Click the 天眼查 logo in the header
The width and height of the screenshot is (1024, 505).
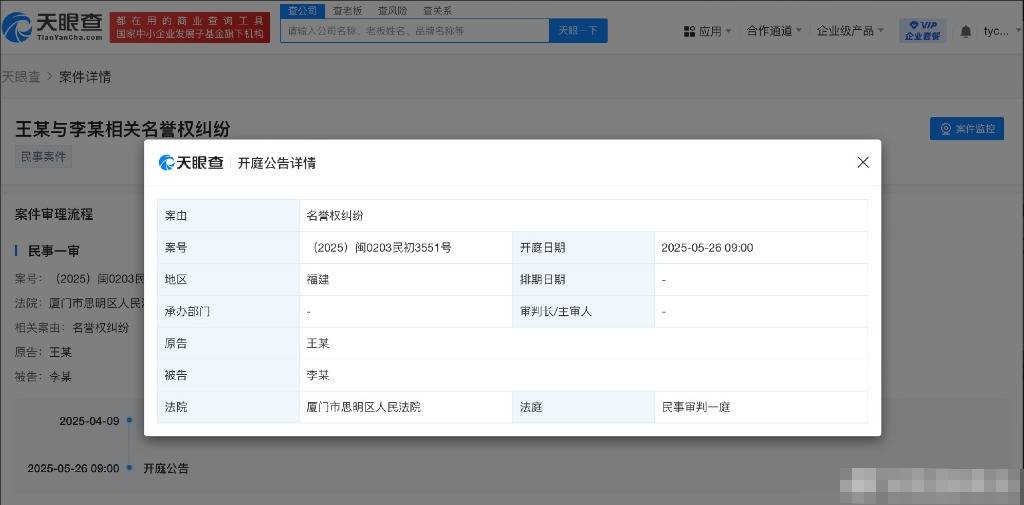coord(52,28)
